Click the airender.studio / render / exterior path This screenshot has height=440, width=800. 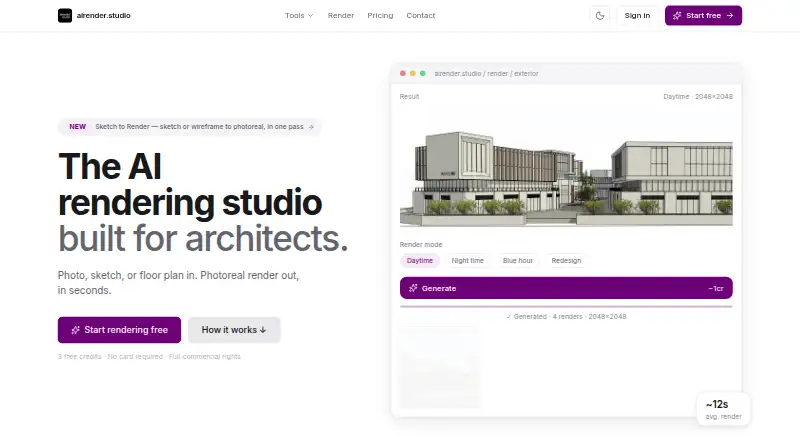tap(486, 74)
